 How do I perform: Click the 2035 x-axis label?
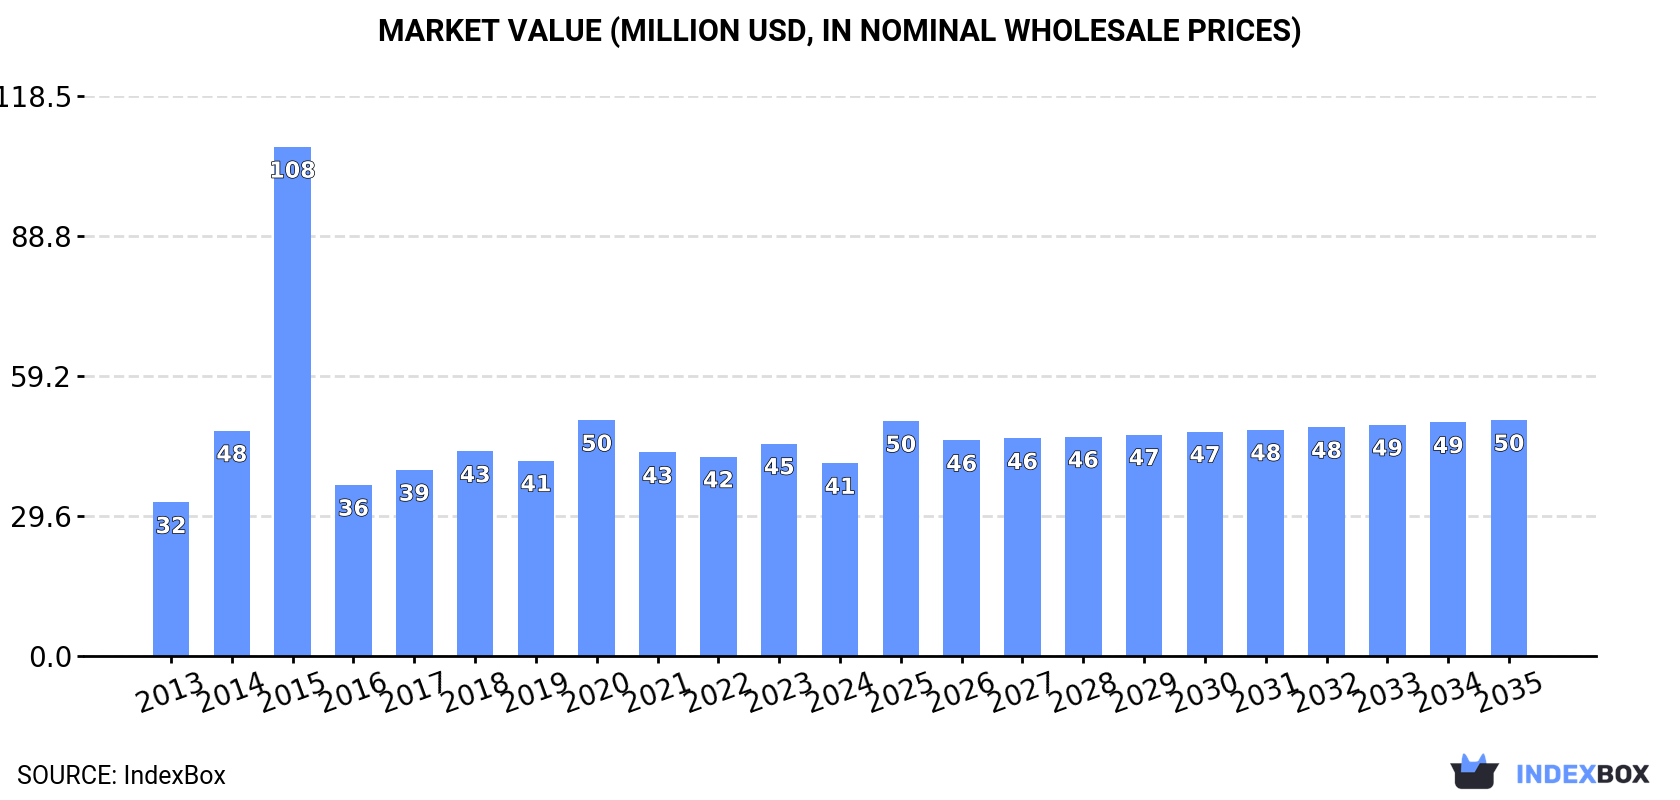[1509, 692]
